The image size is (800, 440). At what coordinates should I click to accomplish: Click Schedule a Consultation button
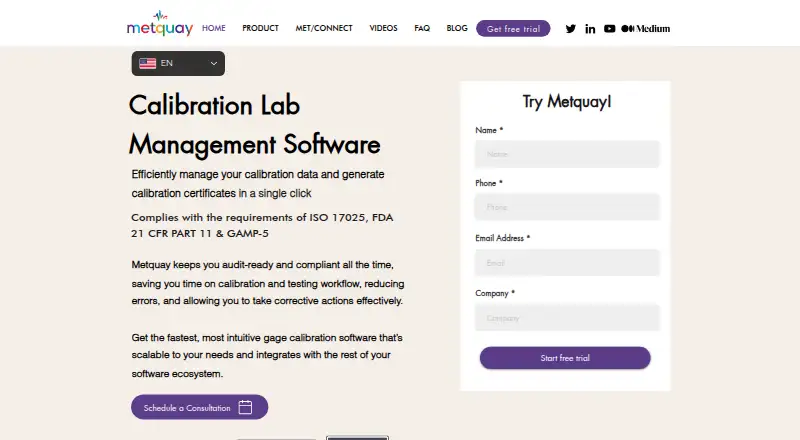tap(199, 407)
